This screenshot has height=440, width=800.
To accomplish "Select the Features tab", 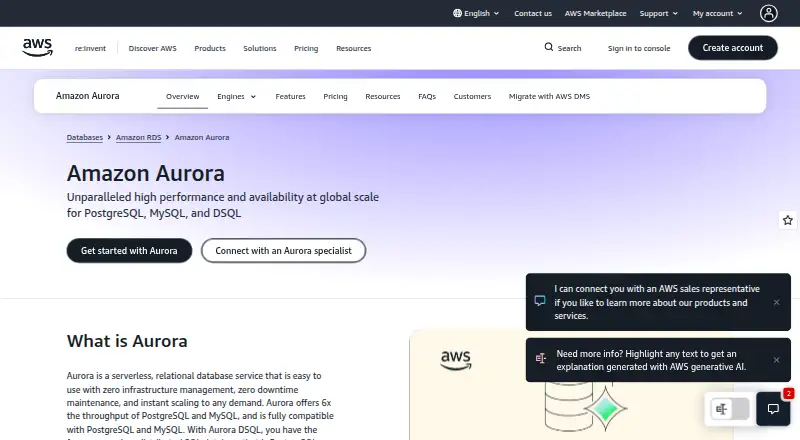I will click(290, 96).
